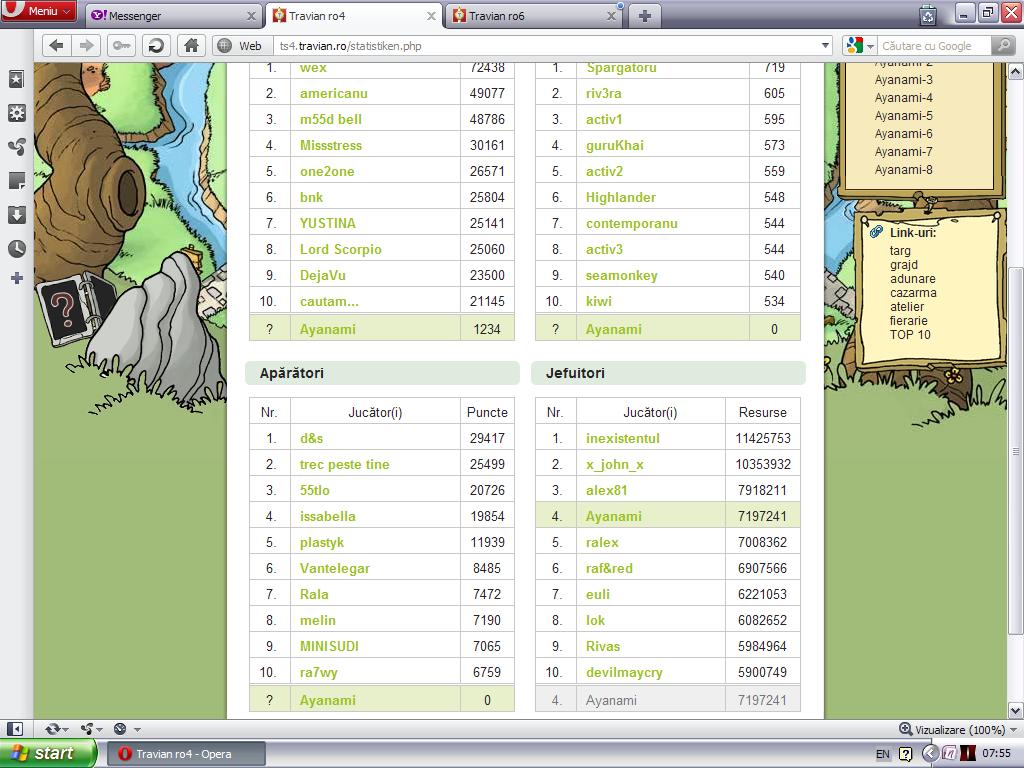Open the Meniu dropdown of Opera

(x=40, y=11)
